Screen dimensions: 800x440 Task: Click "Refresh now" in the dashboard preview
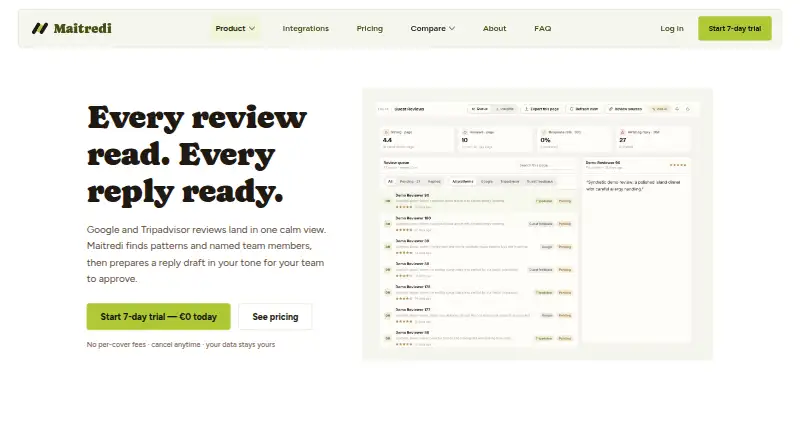[584, 109]
